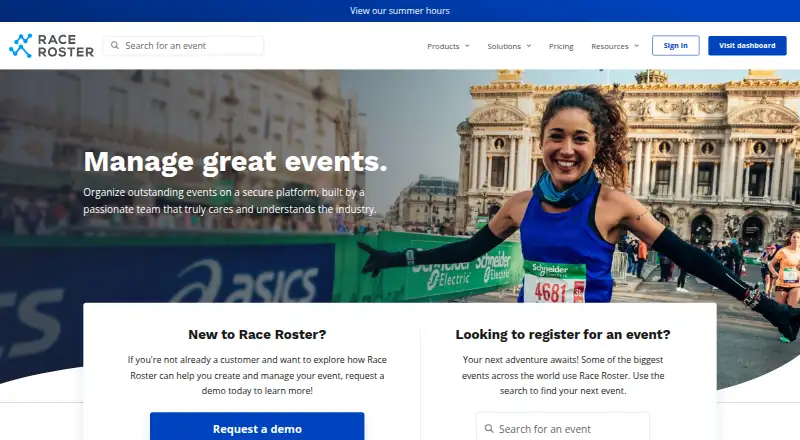Expand the Resources menu
Screen dimensions: 800x440
point(615,46)
